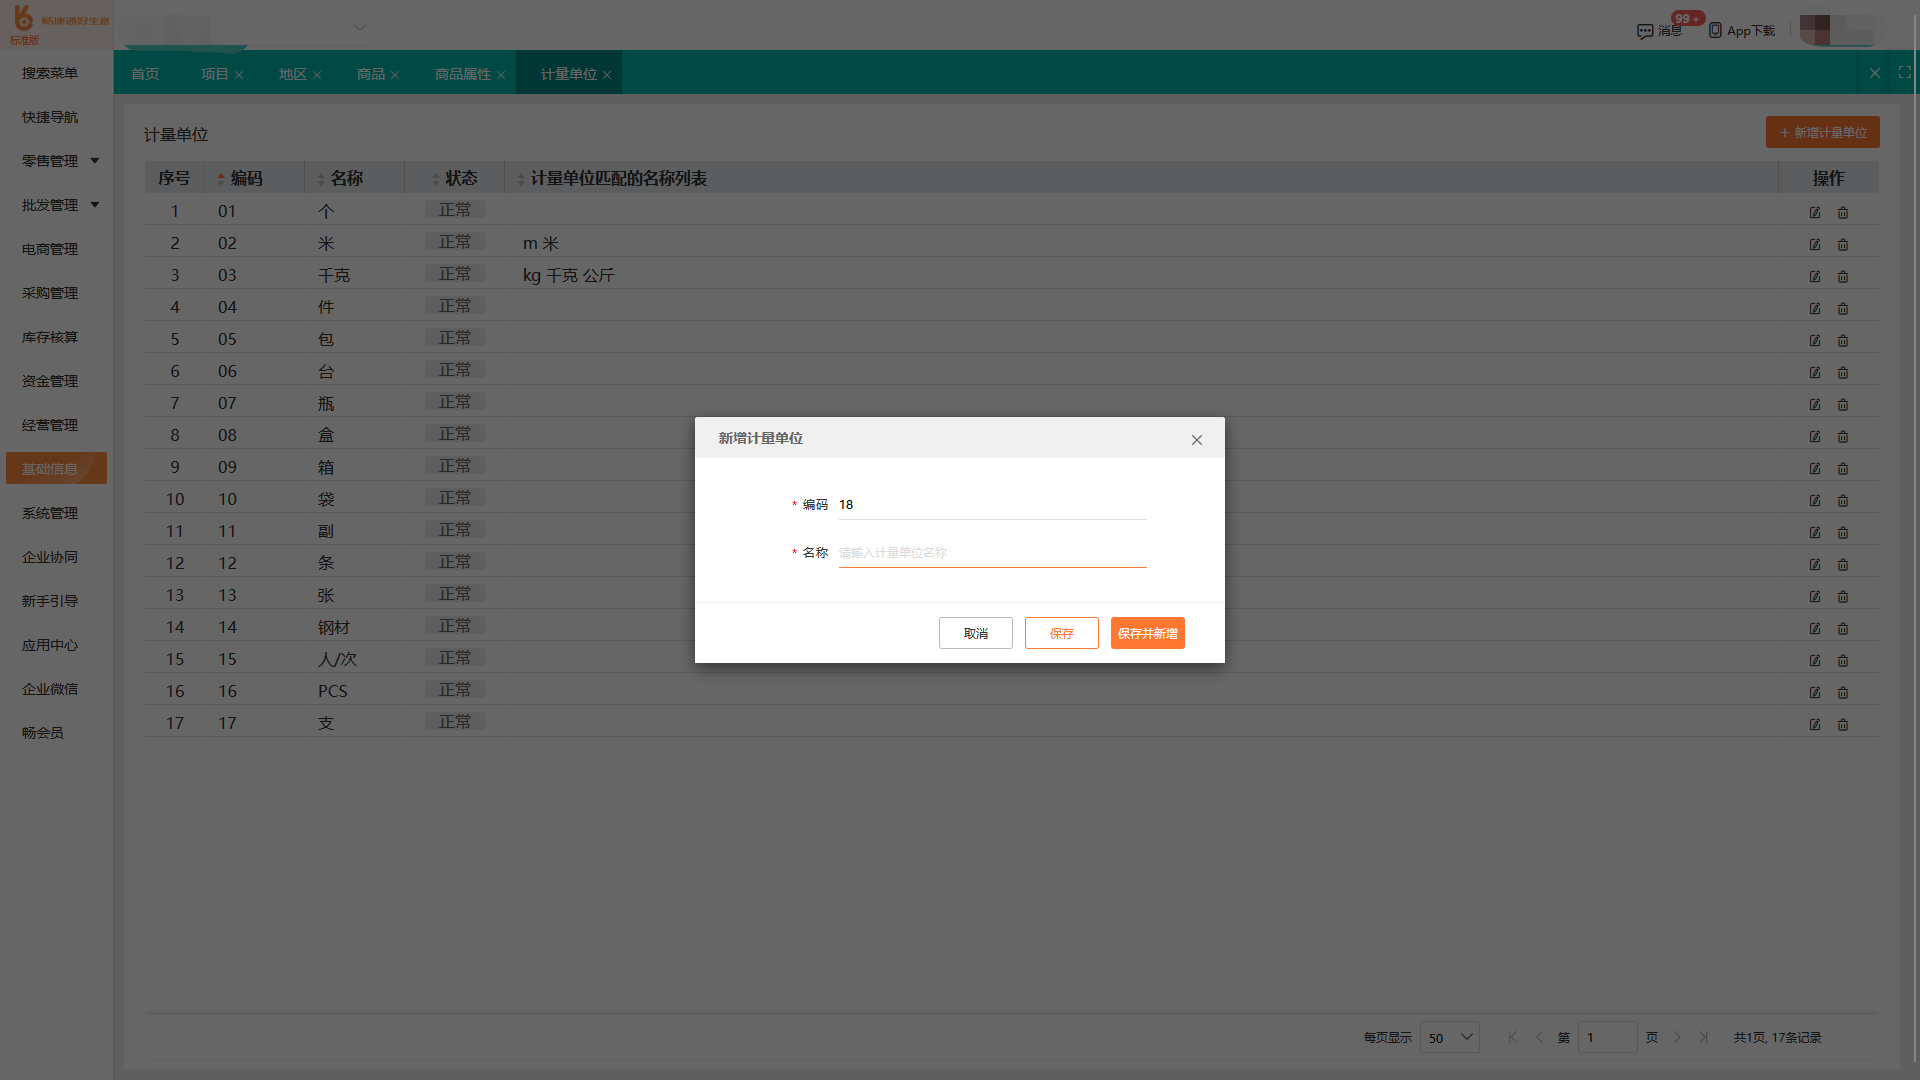Click 保存并新增 orange button
This screenshot has height=1080, width=1920.
tap(1147, 633)
